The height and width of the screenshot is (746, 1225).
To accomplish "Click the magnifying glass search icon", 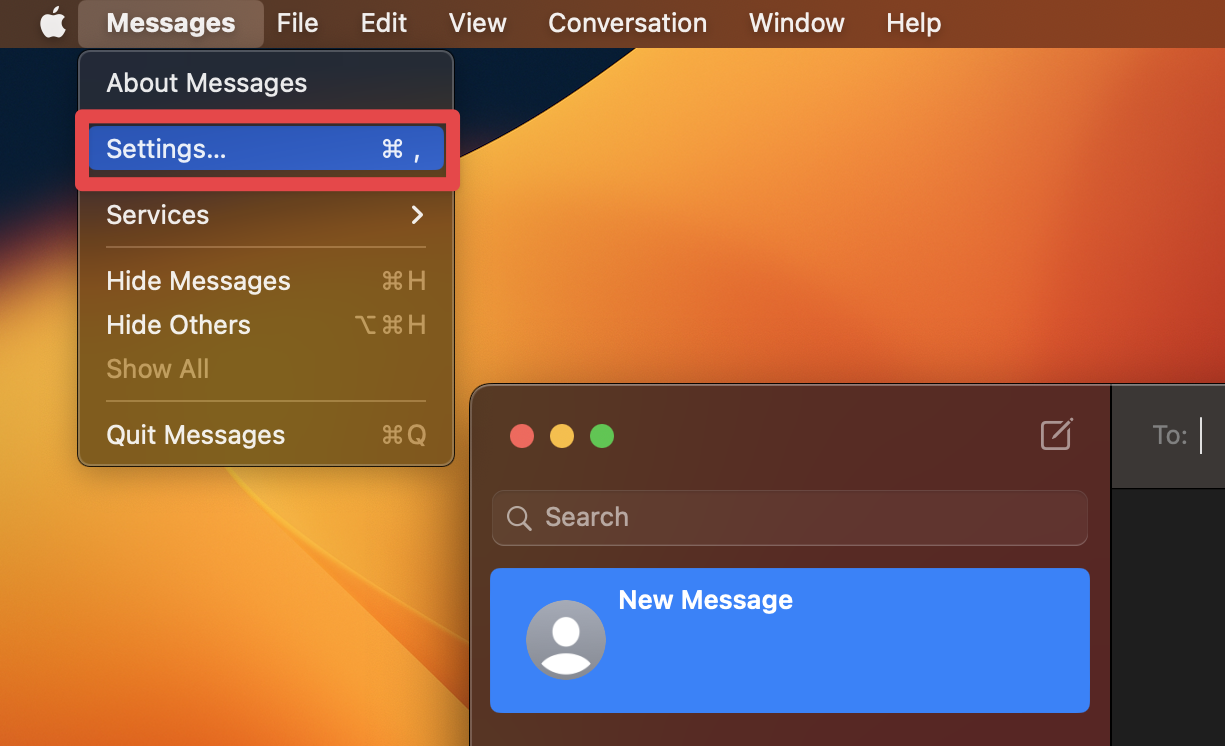I will point(518,518).
